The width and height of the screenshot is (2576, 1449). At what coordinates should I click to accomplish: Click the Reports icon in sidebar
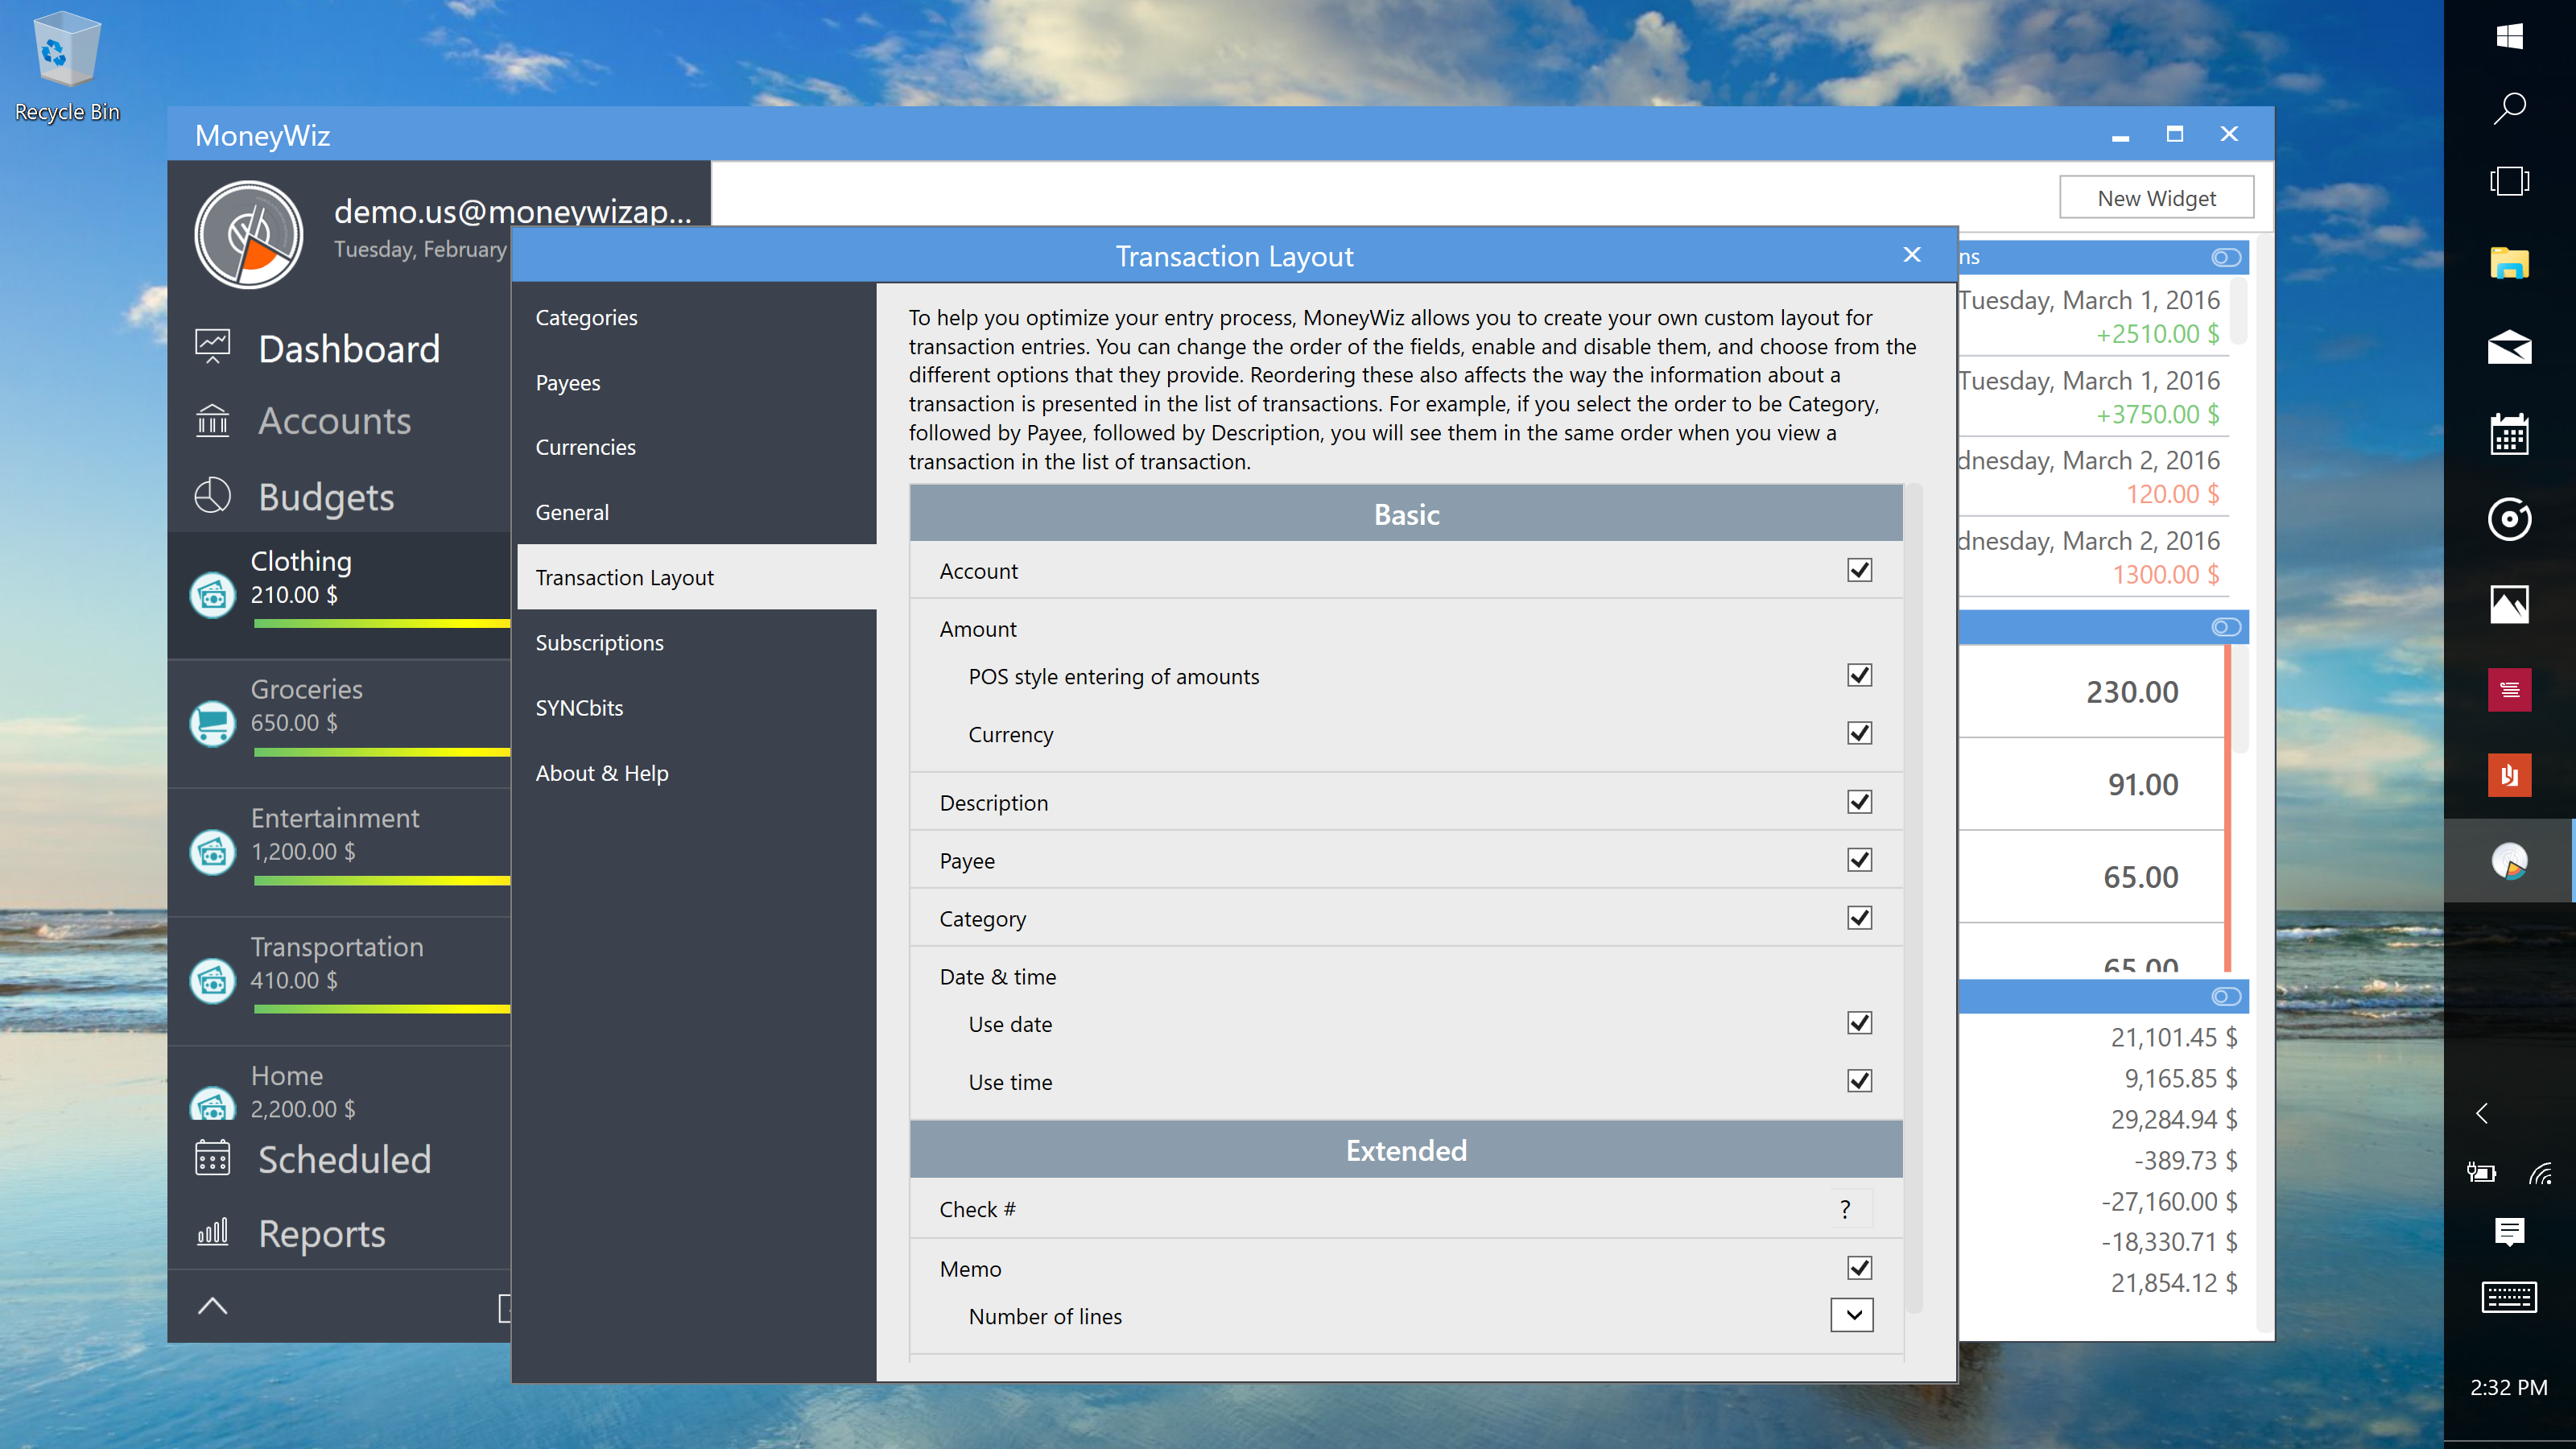click(x=213, y=1233)
